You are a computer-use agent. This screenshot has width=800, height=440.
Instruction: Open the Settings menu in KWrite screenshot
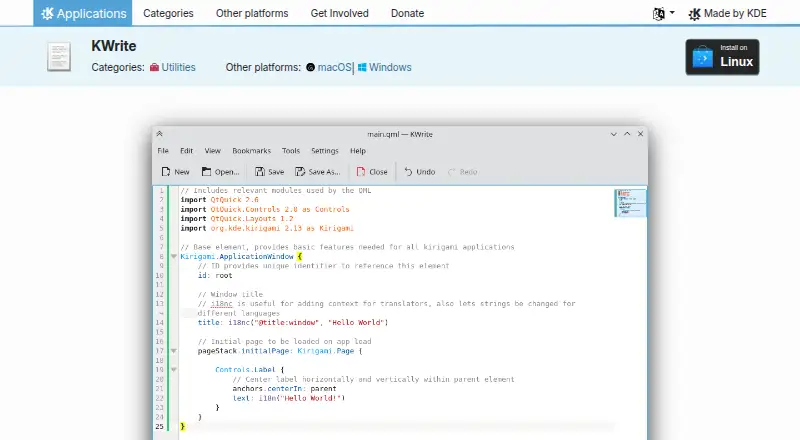click(325, 151)
